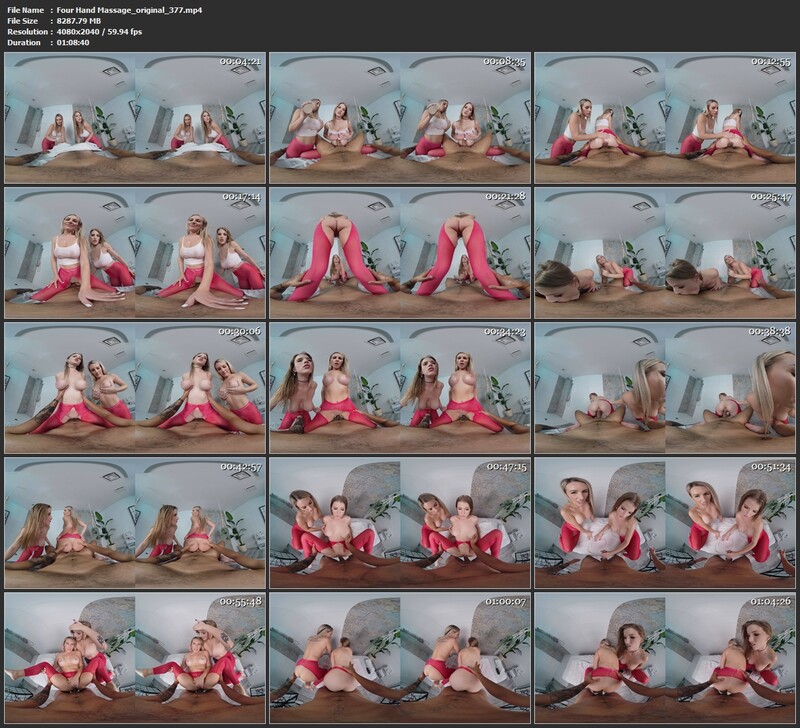
Task: Click the "File Name" header label
Action: tap(26, 8)
